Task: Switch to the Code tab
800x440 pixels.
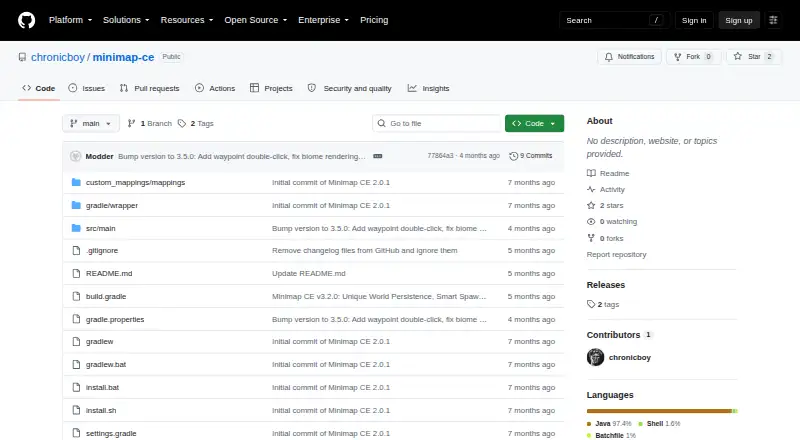Action: point(39,88)
